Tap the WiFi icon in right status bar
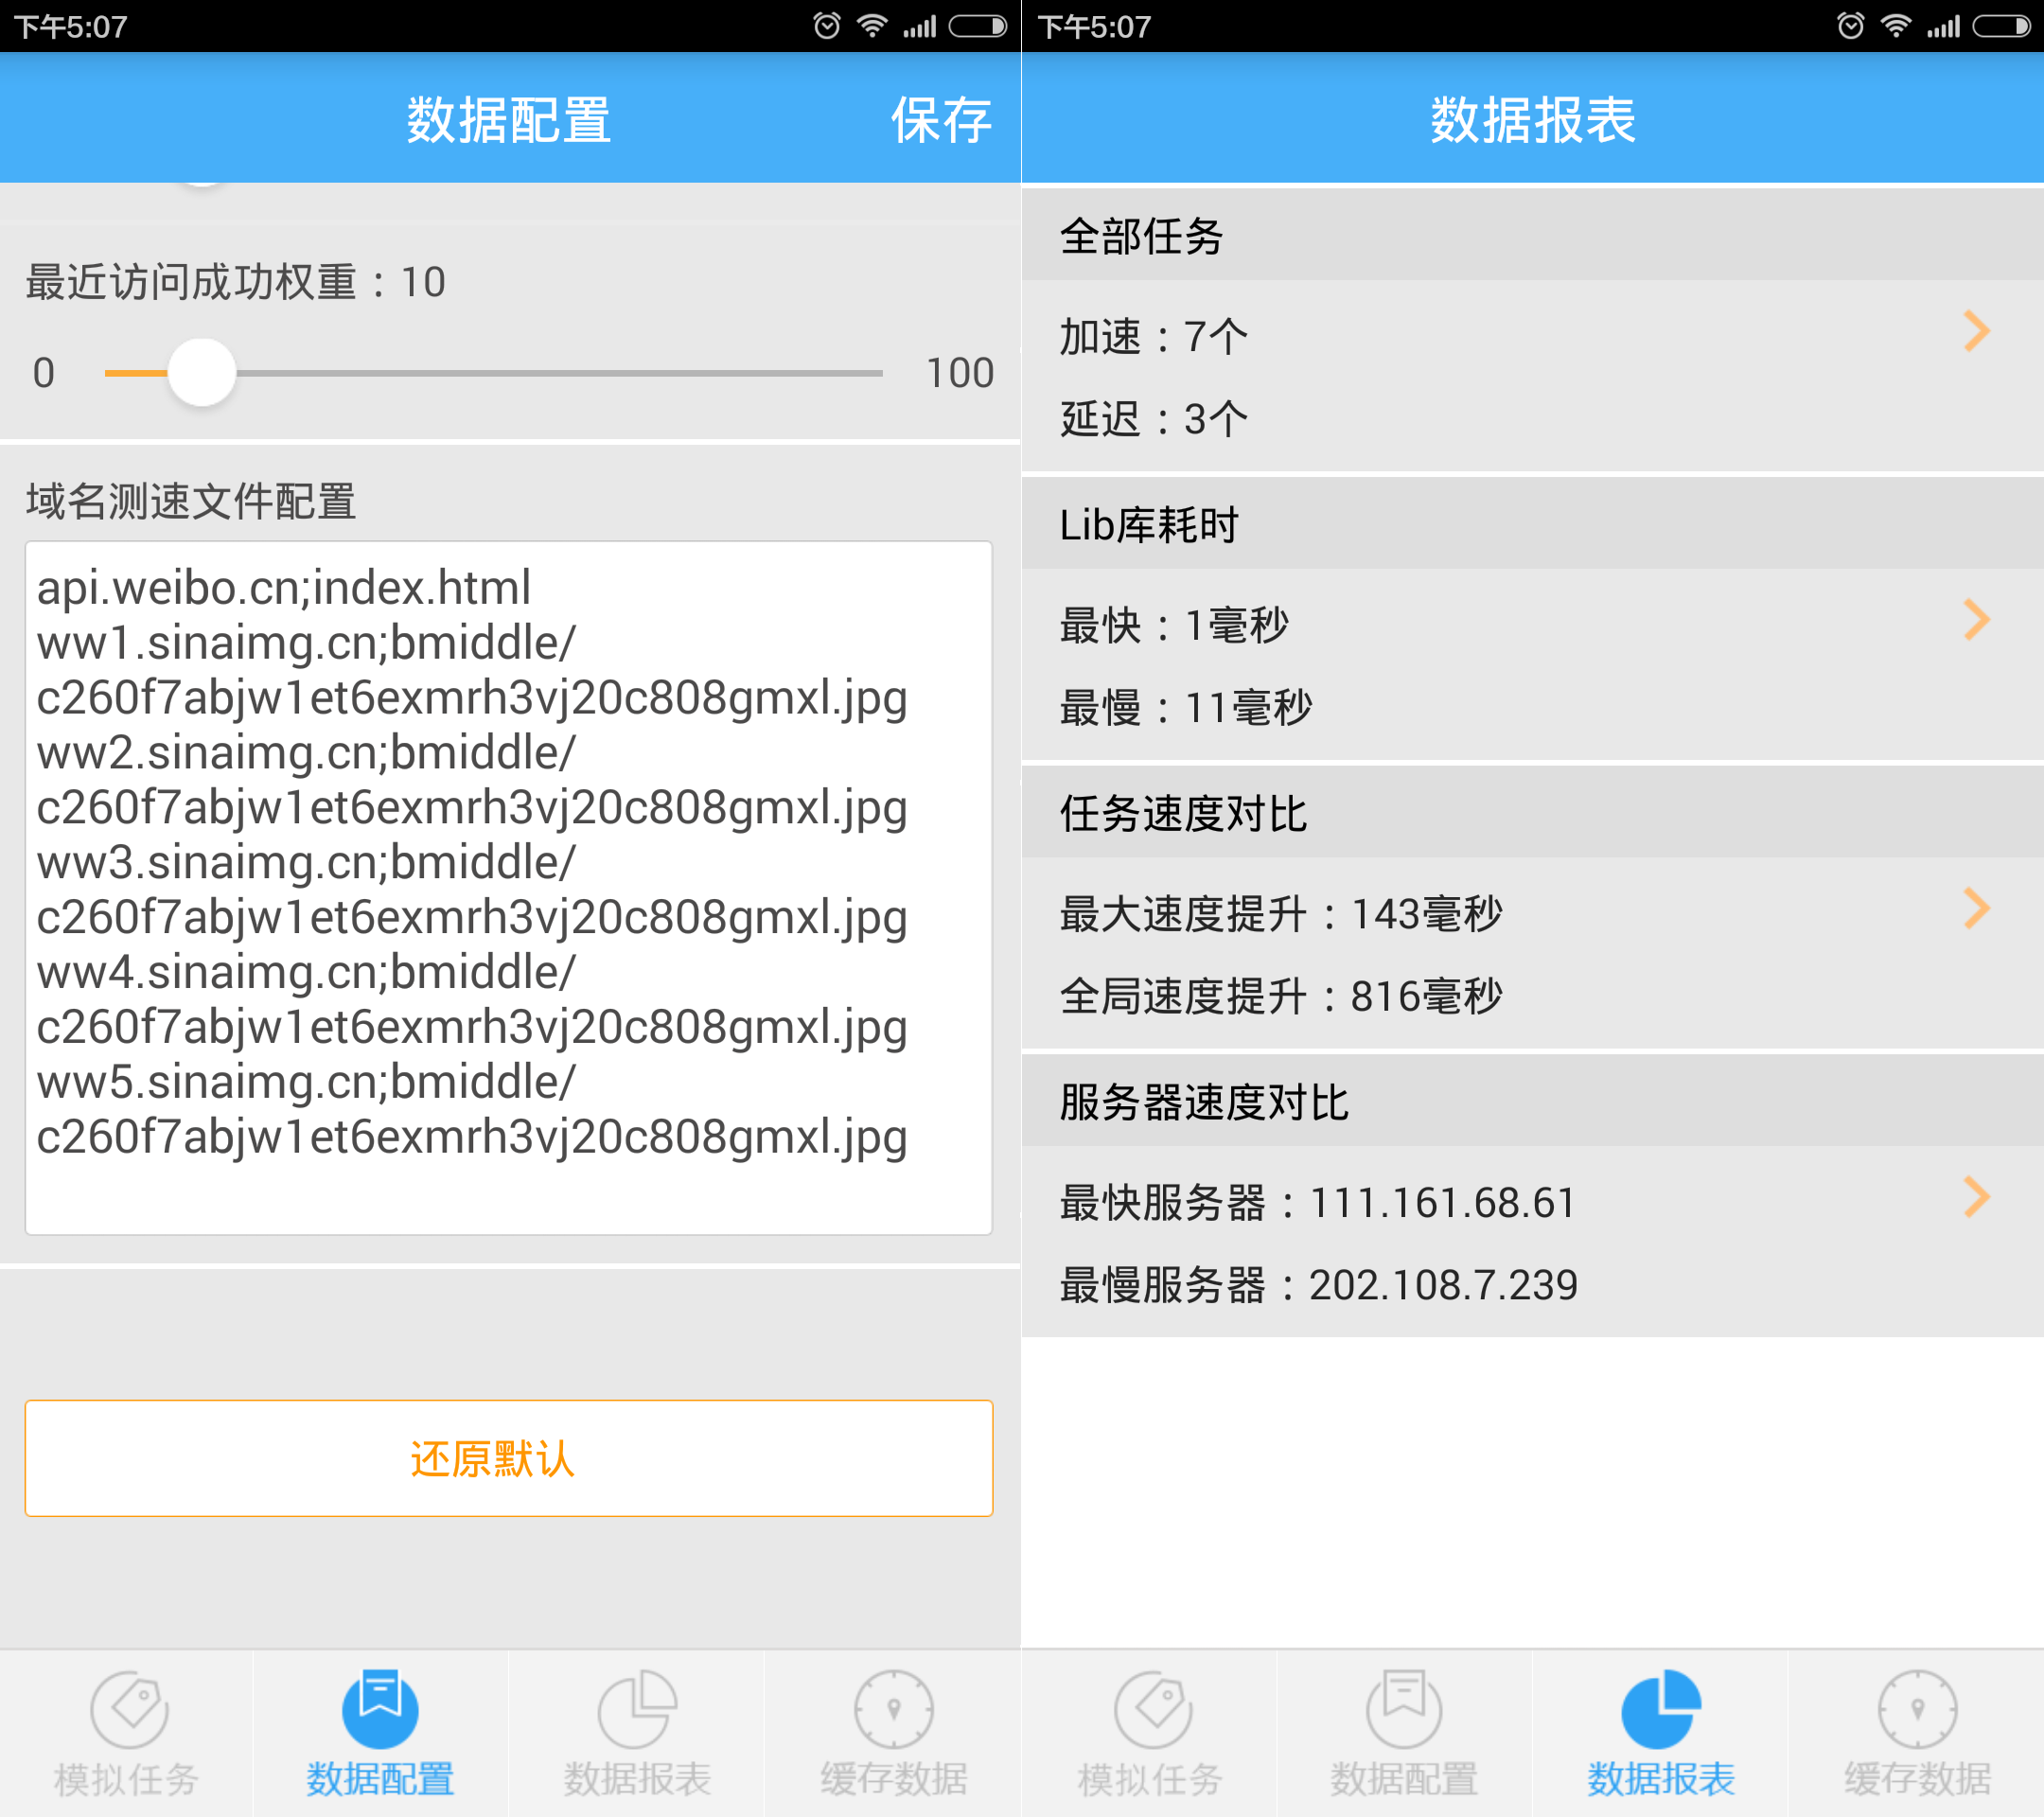The height and width of the screenshot is (1817, 2044). pos(1895,26)
